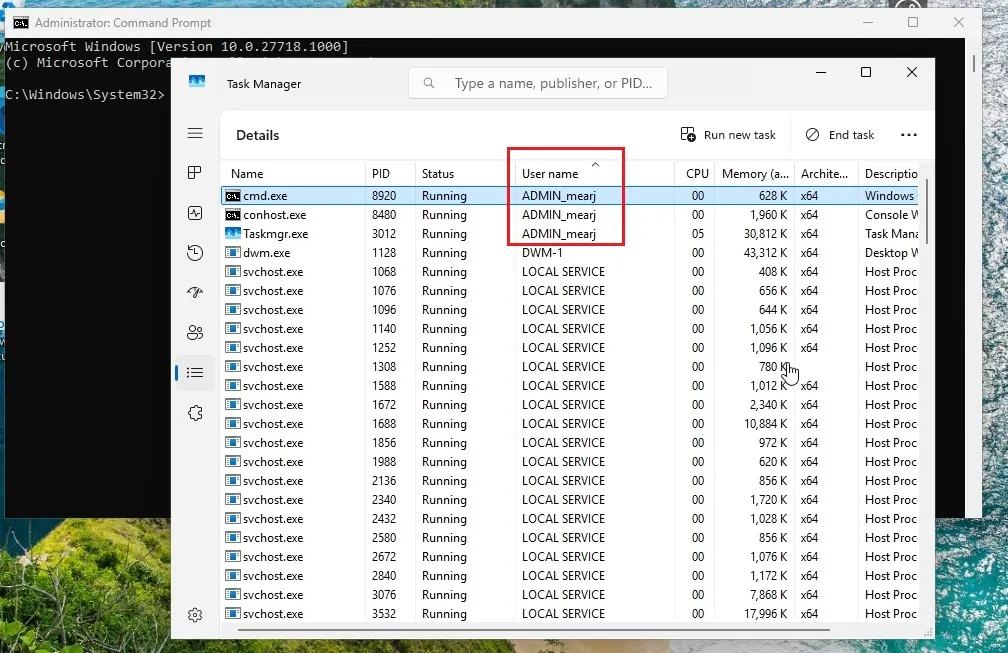Close the Task Manager window

pos(912,72)
